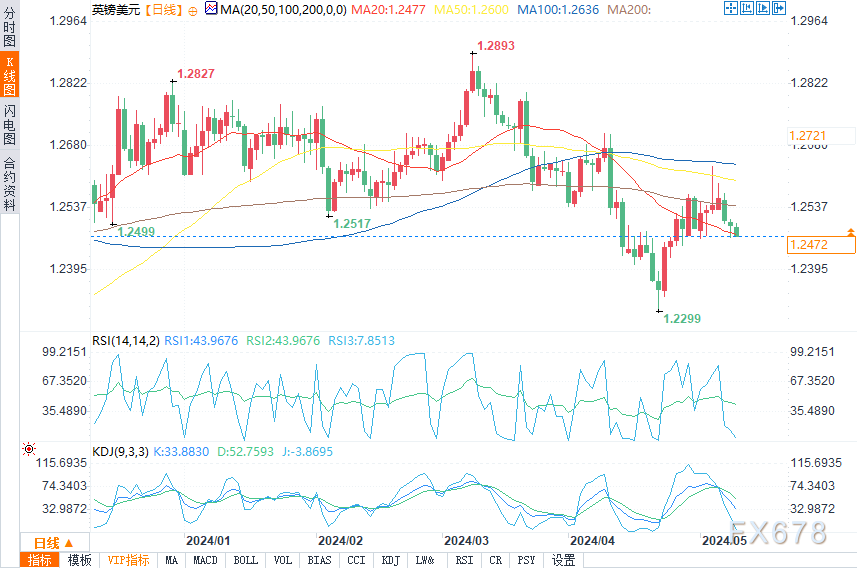857x568 pixels.
Task: Open 设置 settings in the indicator bar
Action: [563, 560]
